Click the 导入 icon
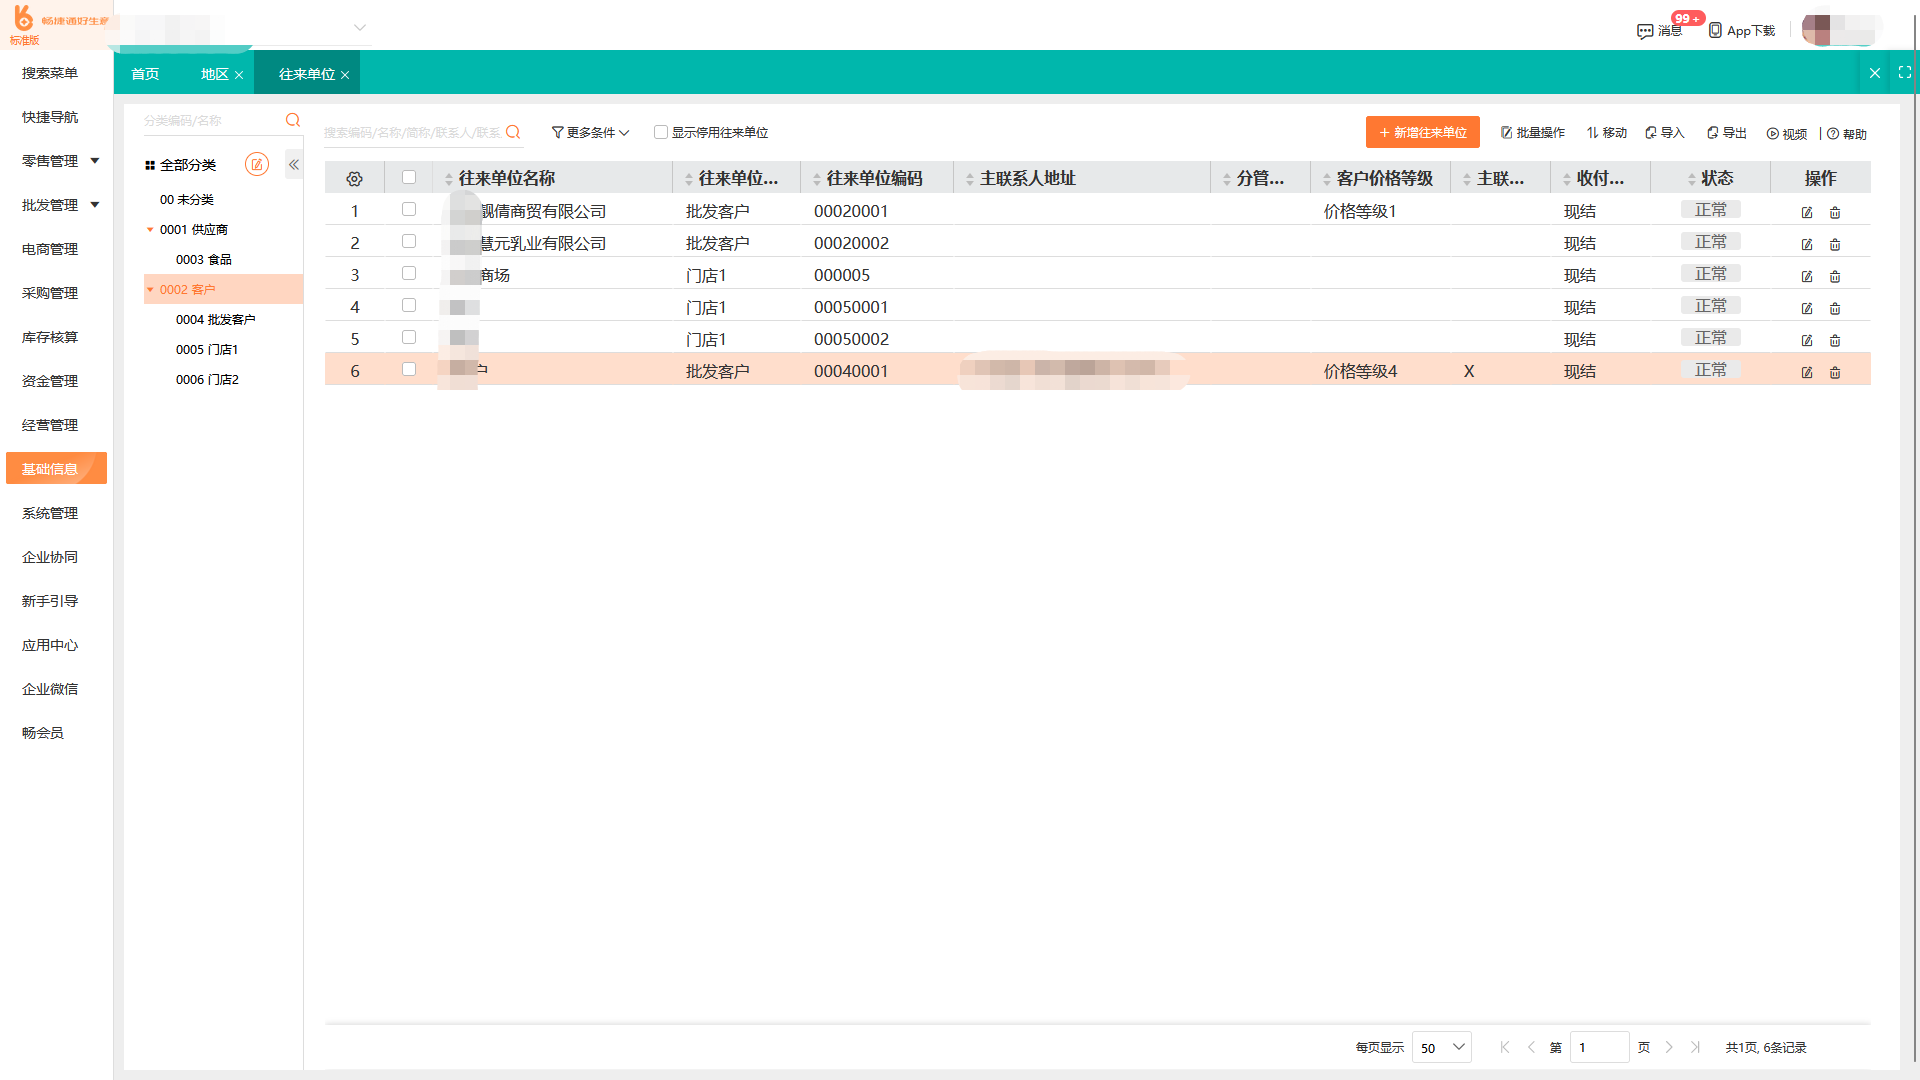 [x=1665, y=131]
